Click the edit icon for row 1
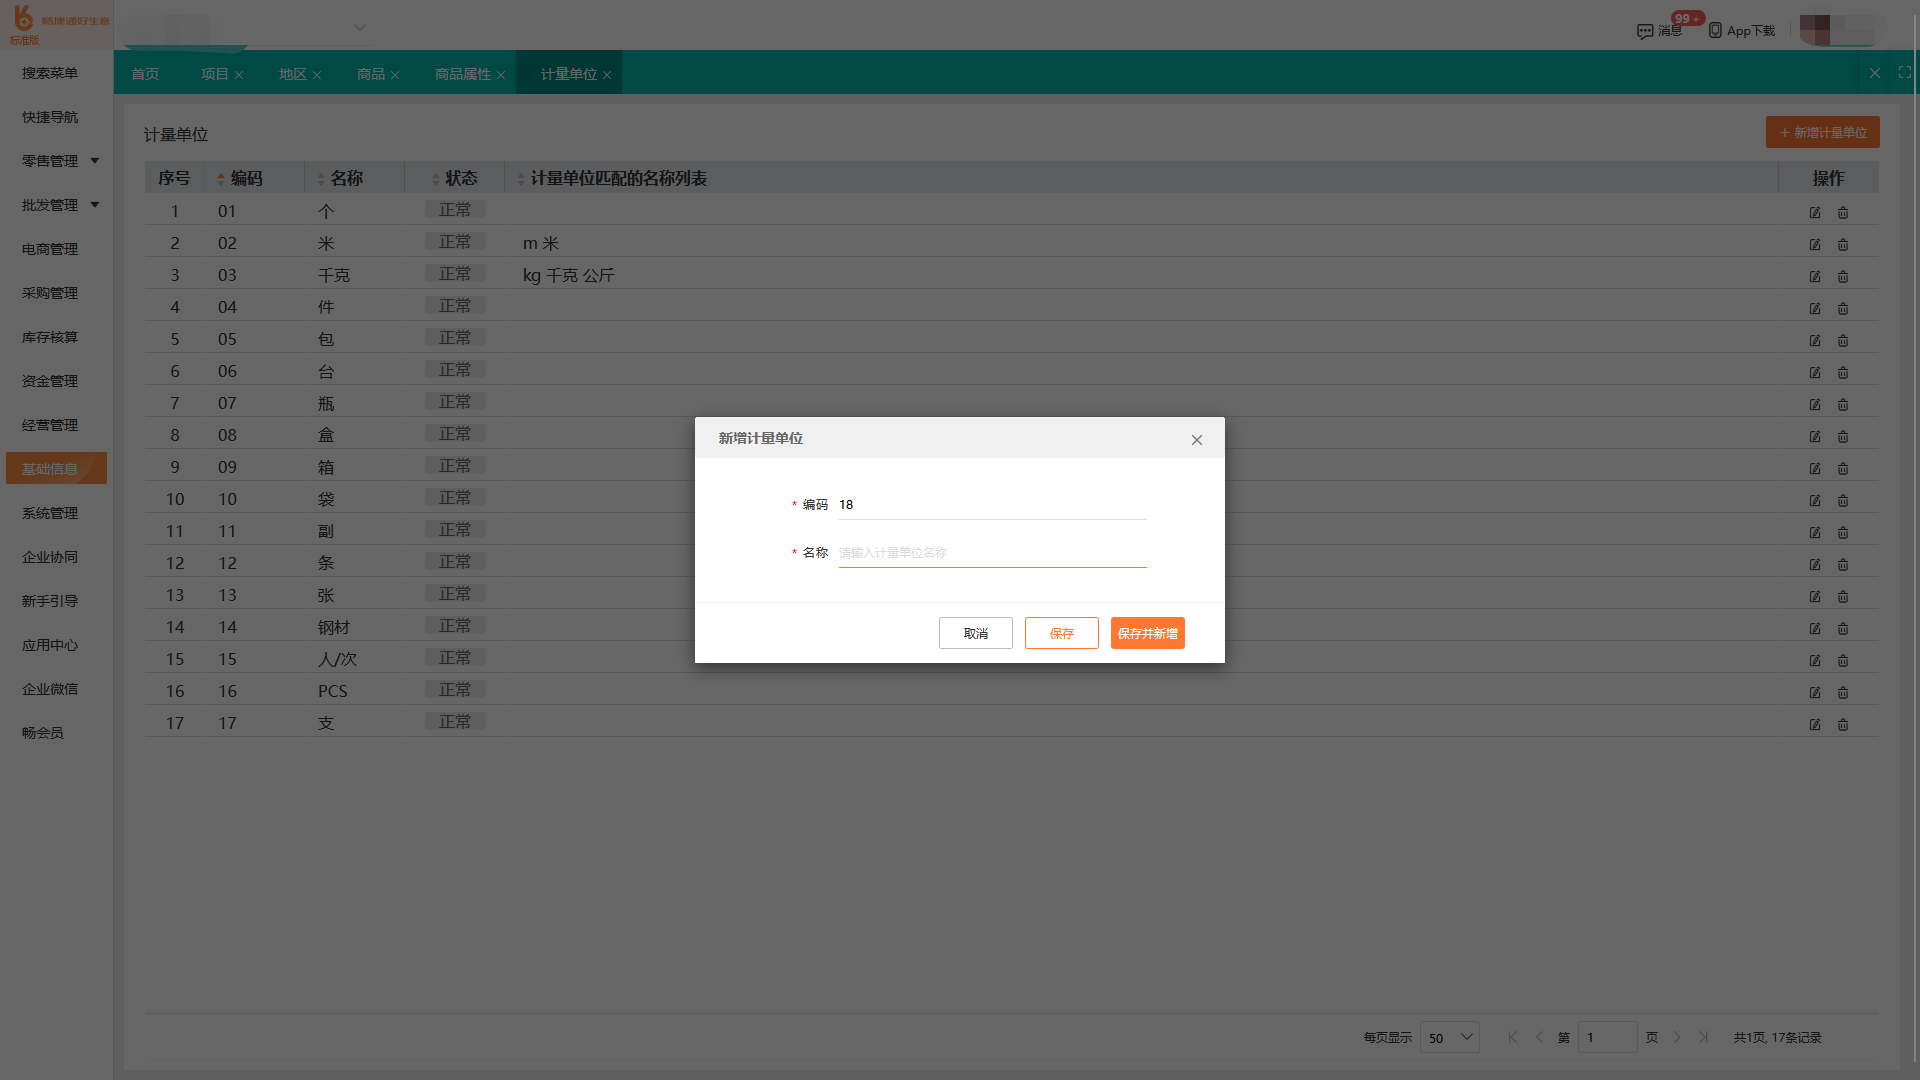 click(1815, 212)
